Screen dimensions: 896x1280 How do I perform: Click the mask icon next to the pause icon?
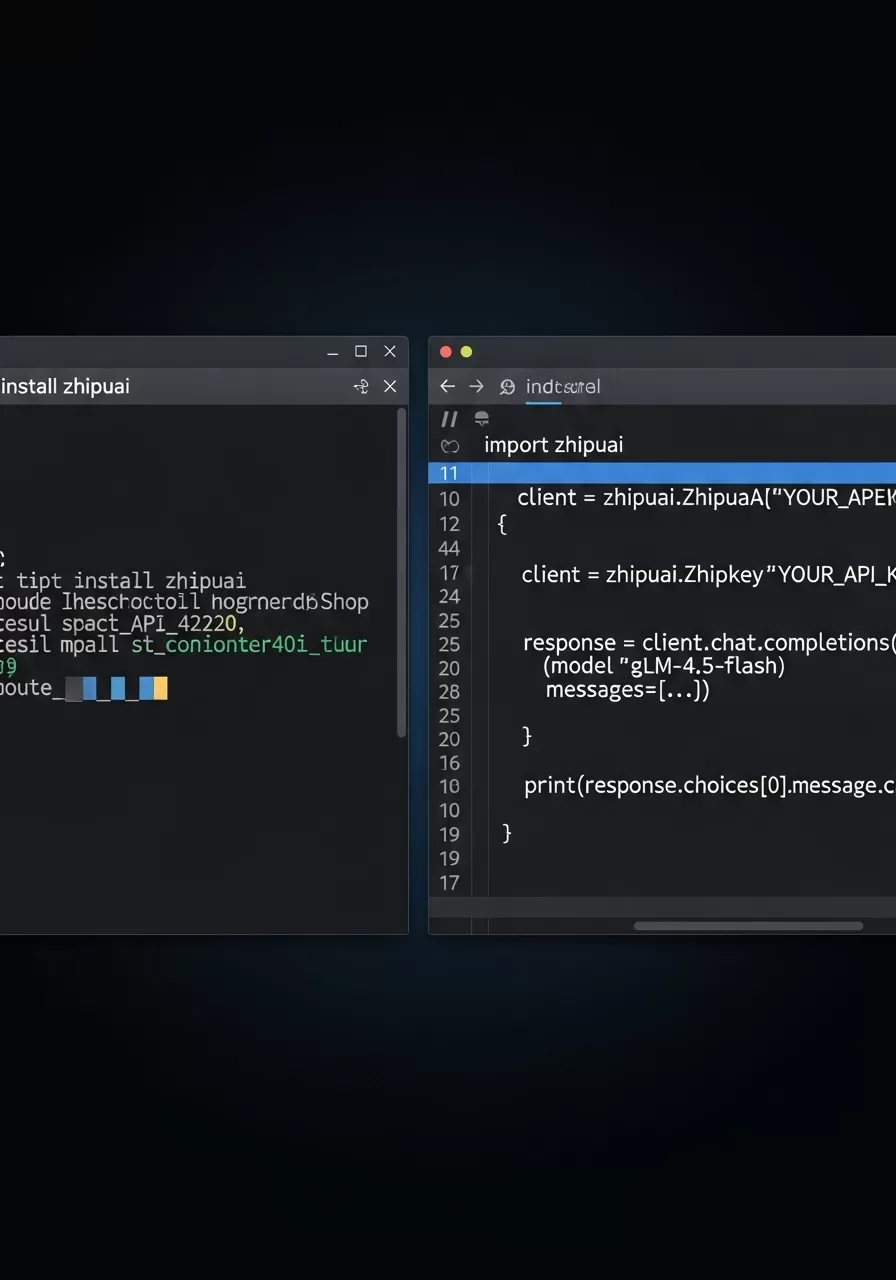pos(482,419)
